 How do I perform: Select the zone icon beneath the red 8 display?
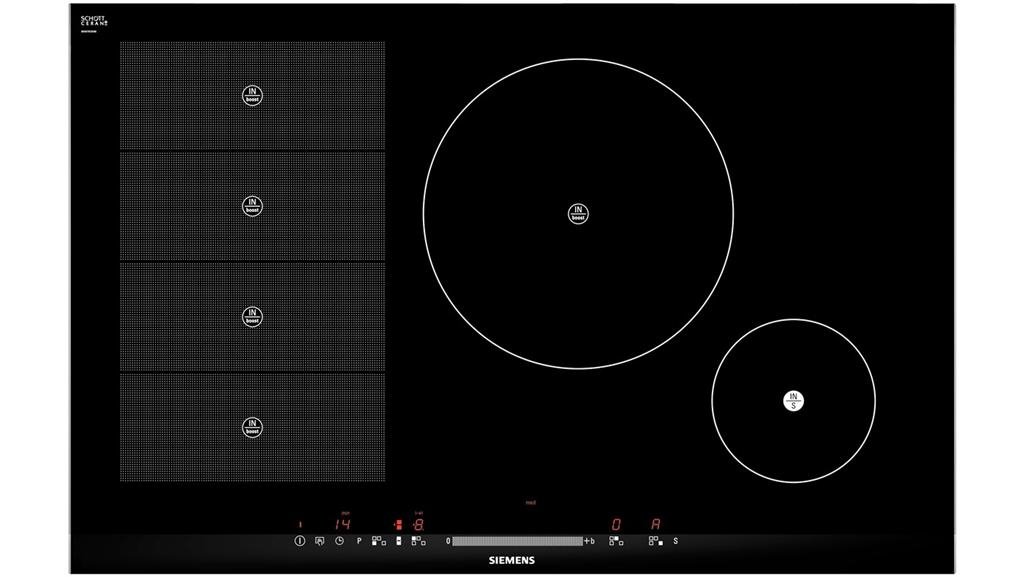[417, 541]
